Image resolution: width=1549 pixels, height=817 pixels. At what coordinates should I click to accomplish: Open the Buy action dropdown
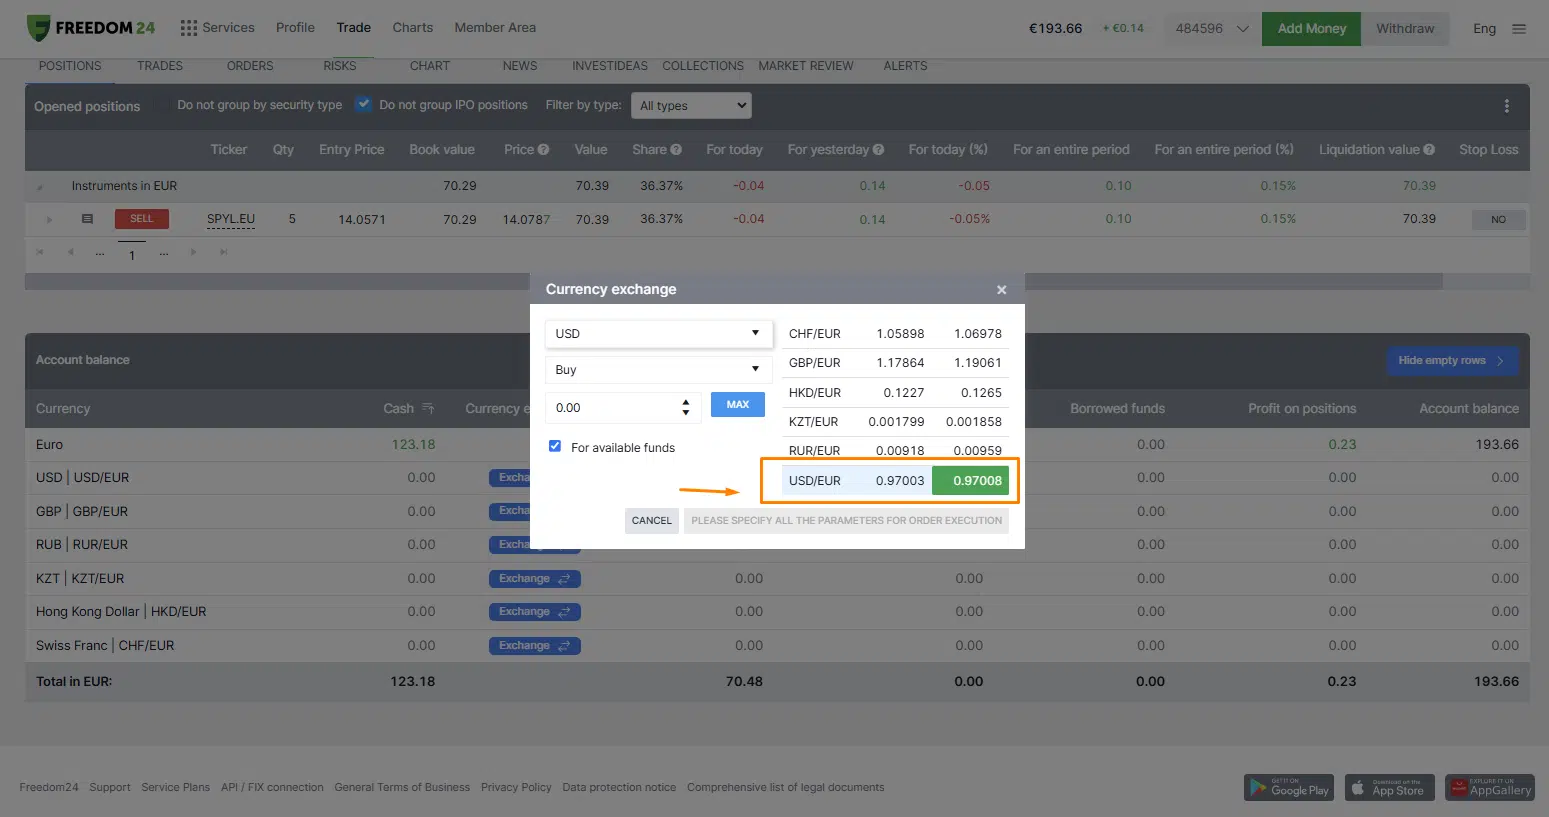[658, 370]
